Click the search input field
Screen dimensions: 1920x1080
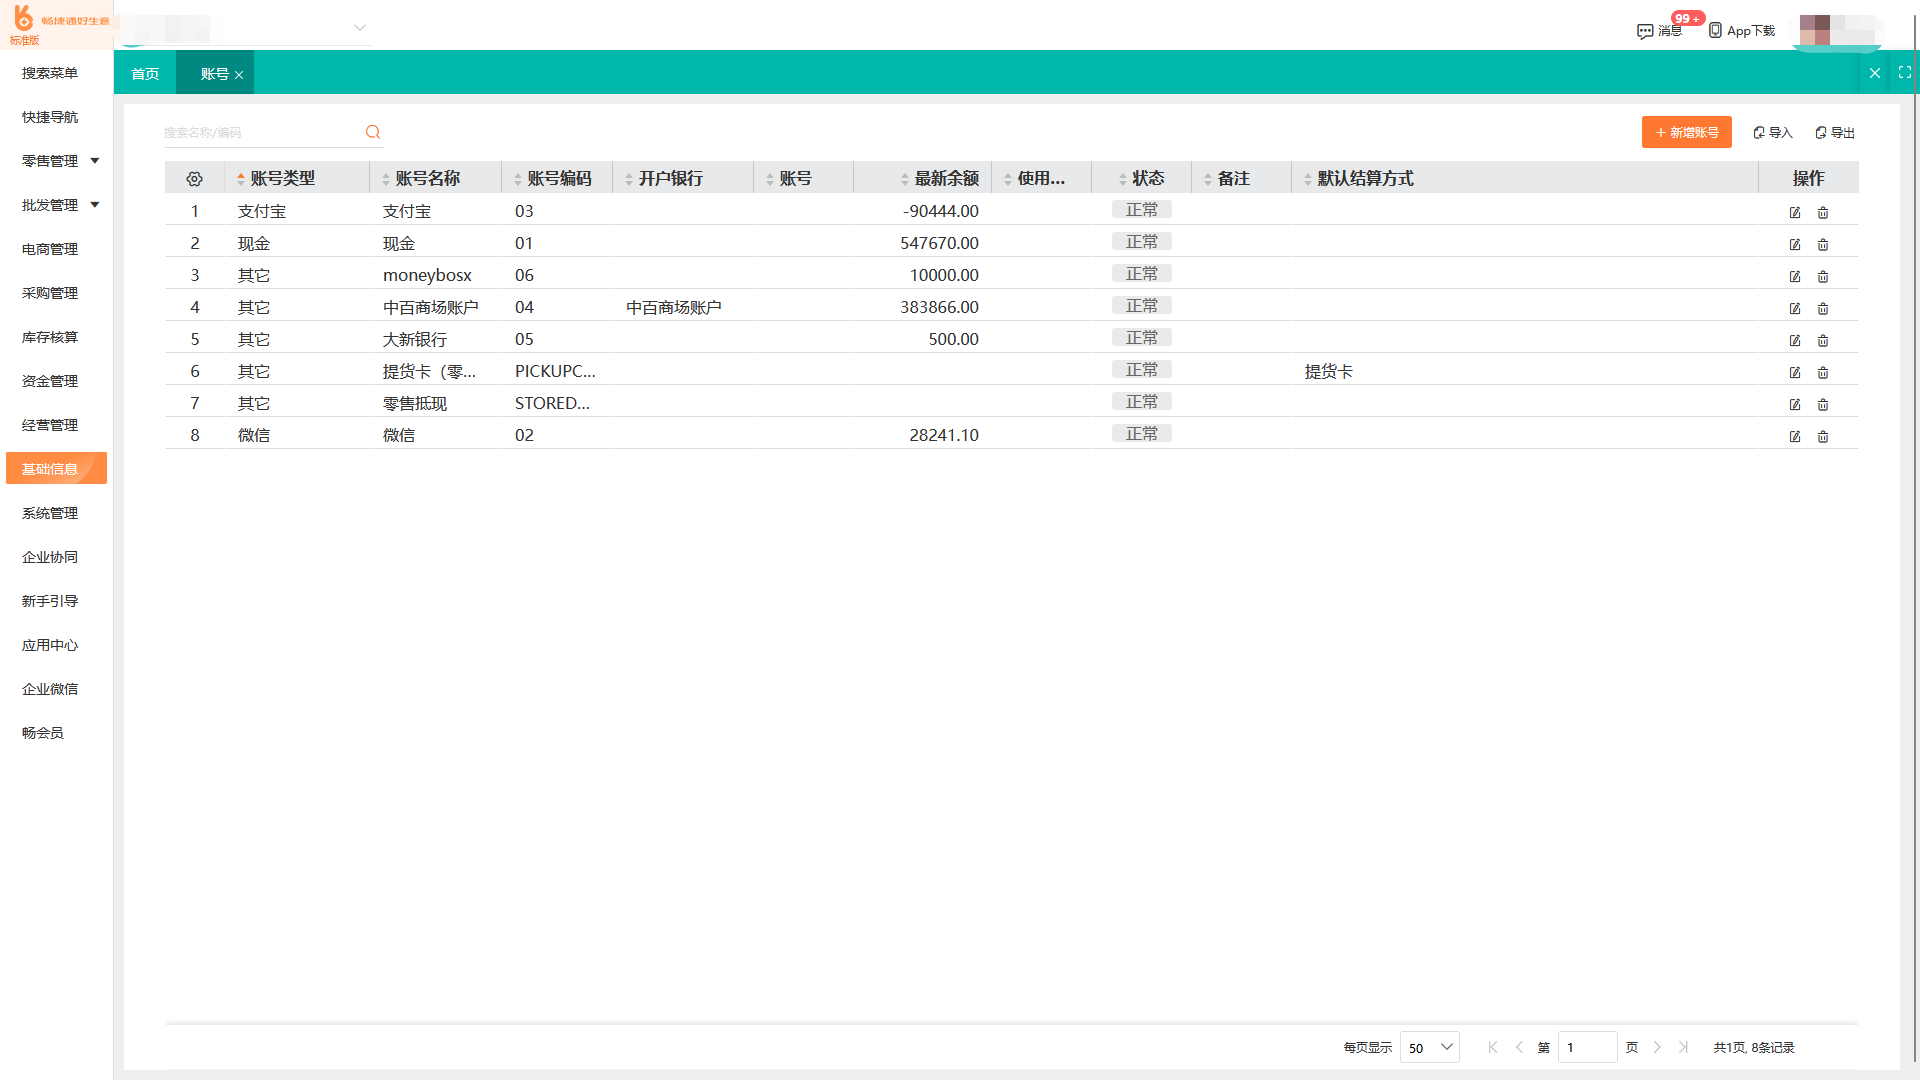tap(260, 132)
